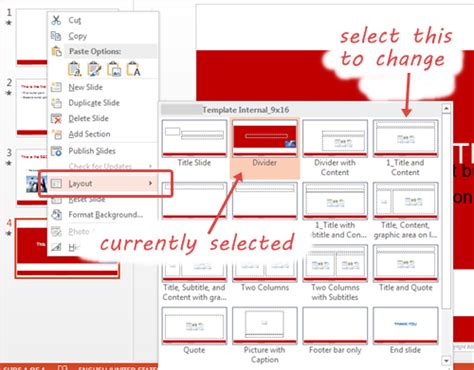Click the Cut scissors icon

point(56,20)
